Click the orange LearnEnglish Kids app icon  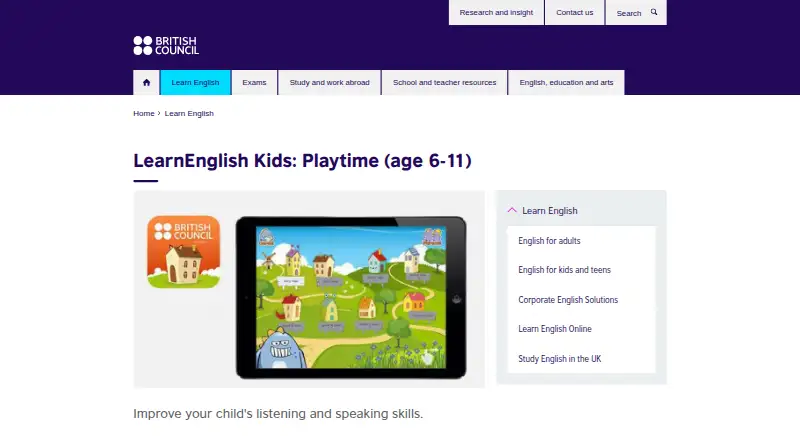pos(184,252)
